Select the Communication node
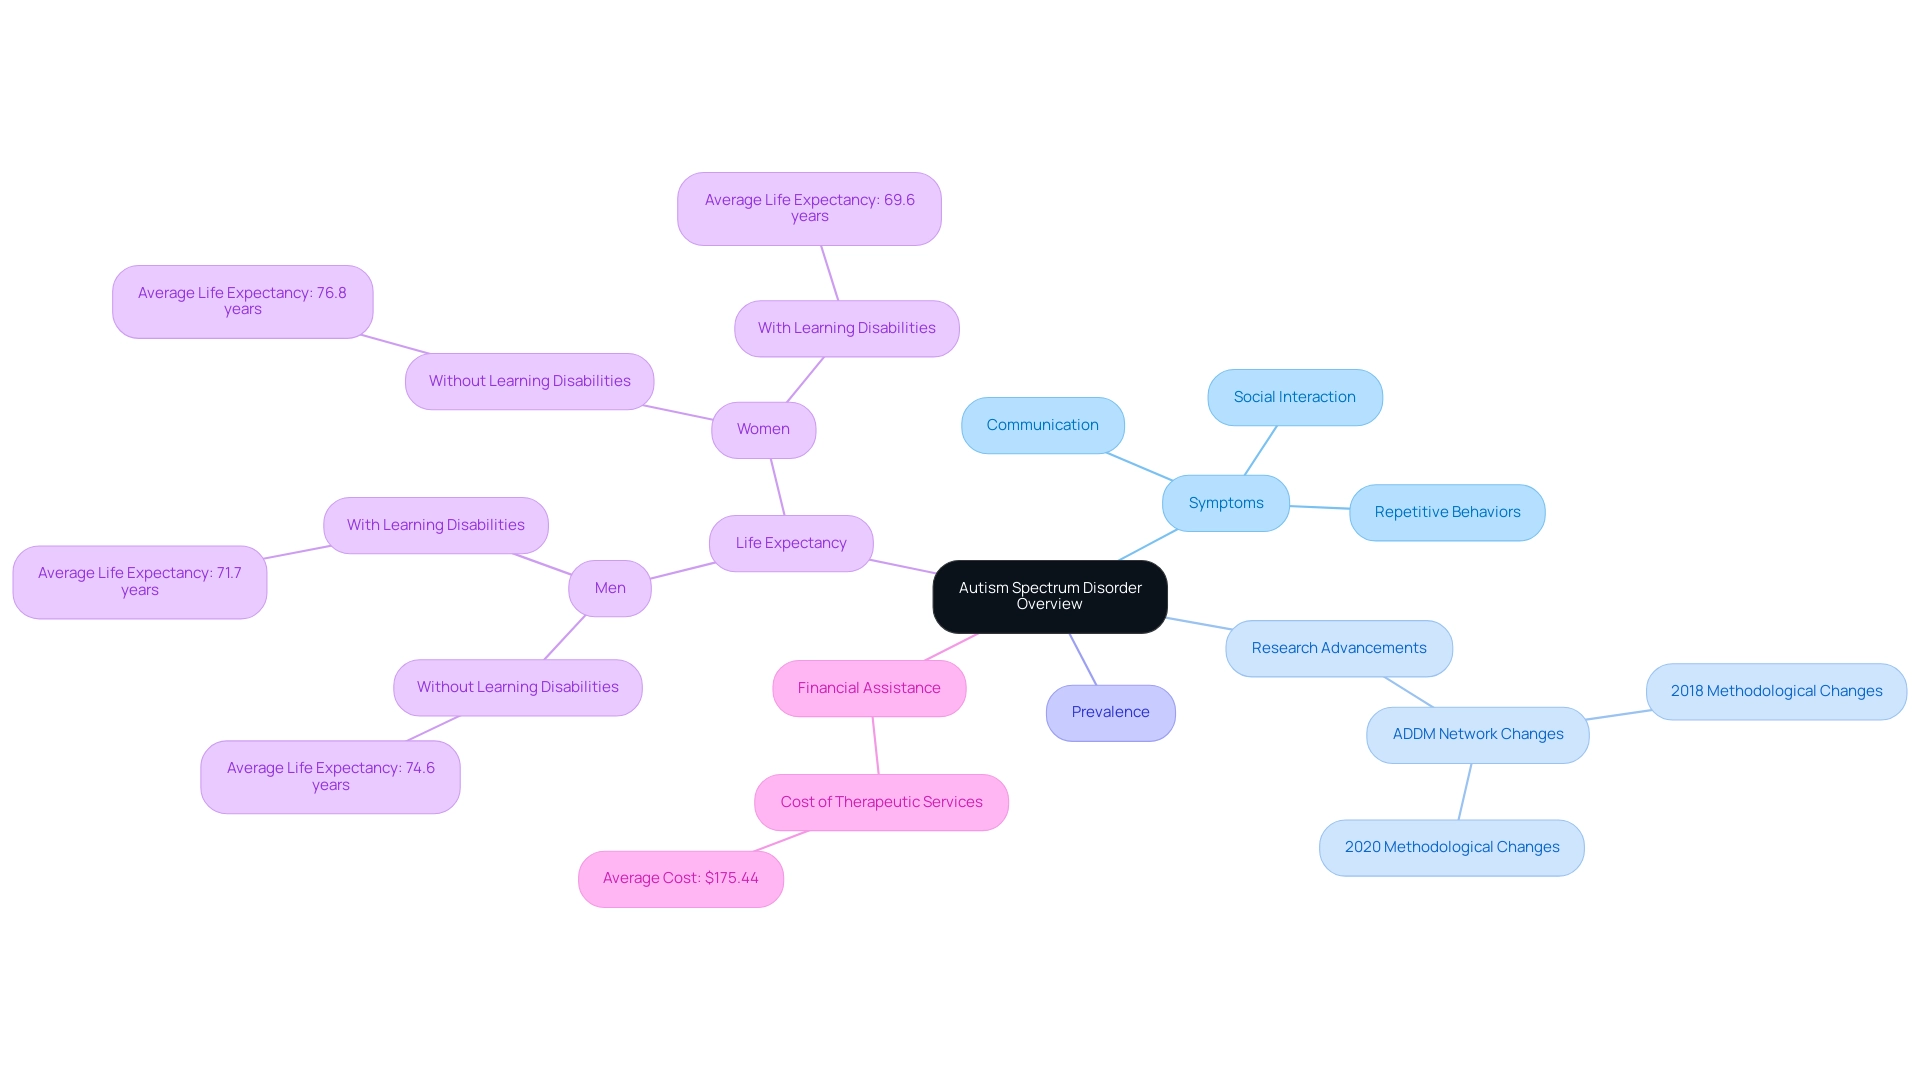Viewport: 1920px width, 1083px height. click(1043, 423)
